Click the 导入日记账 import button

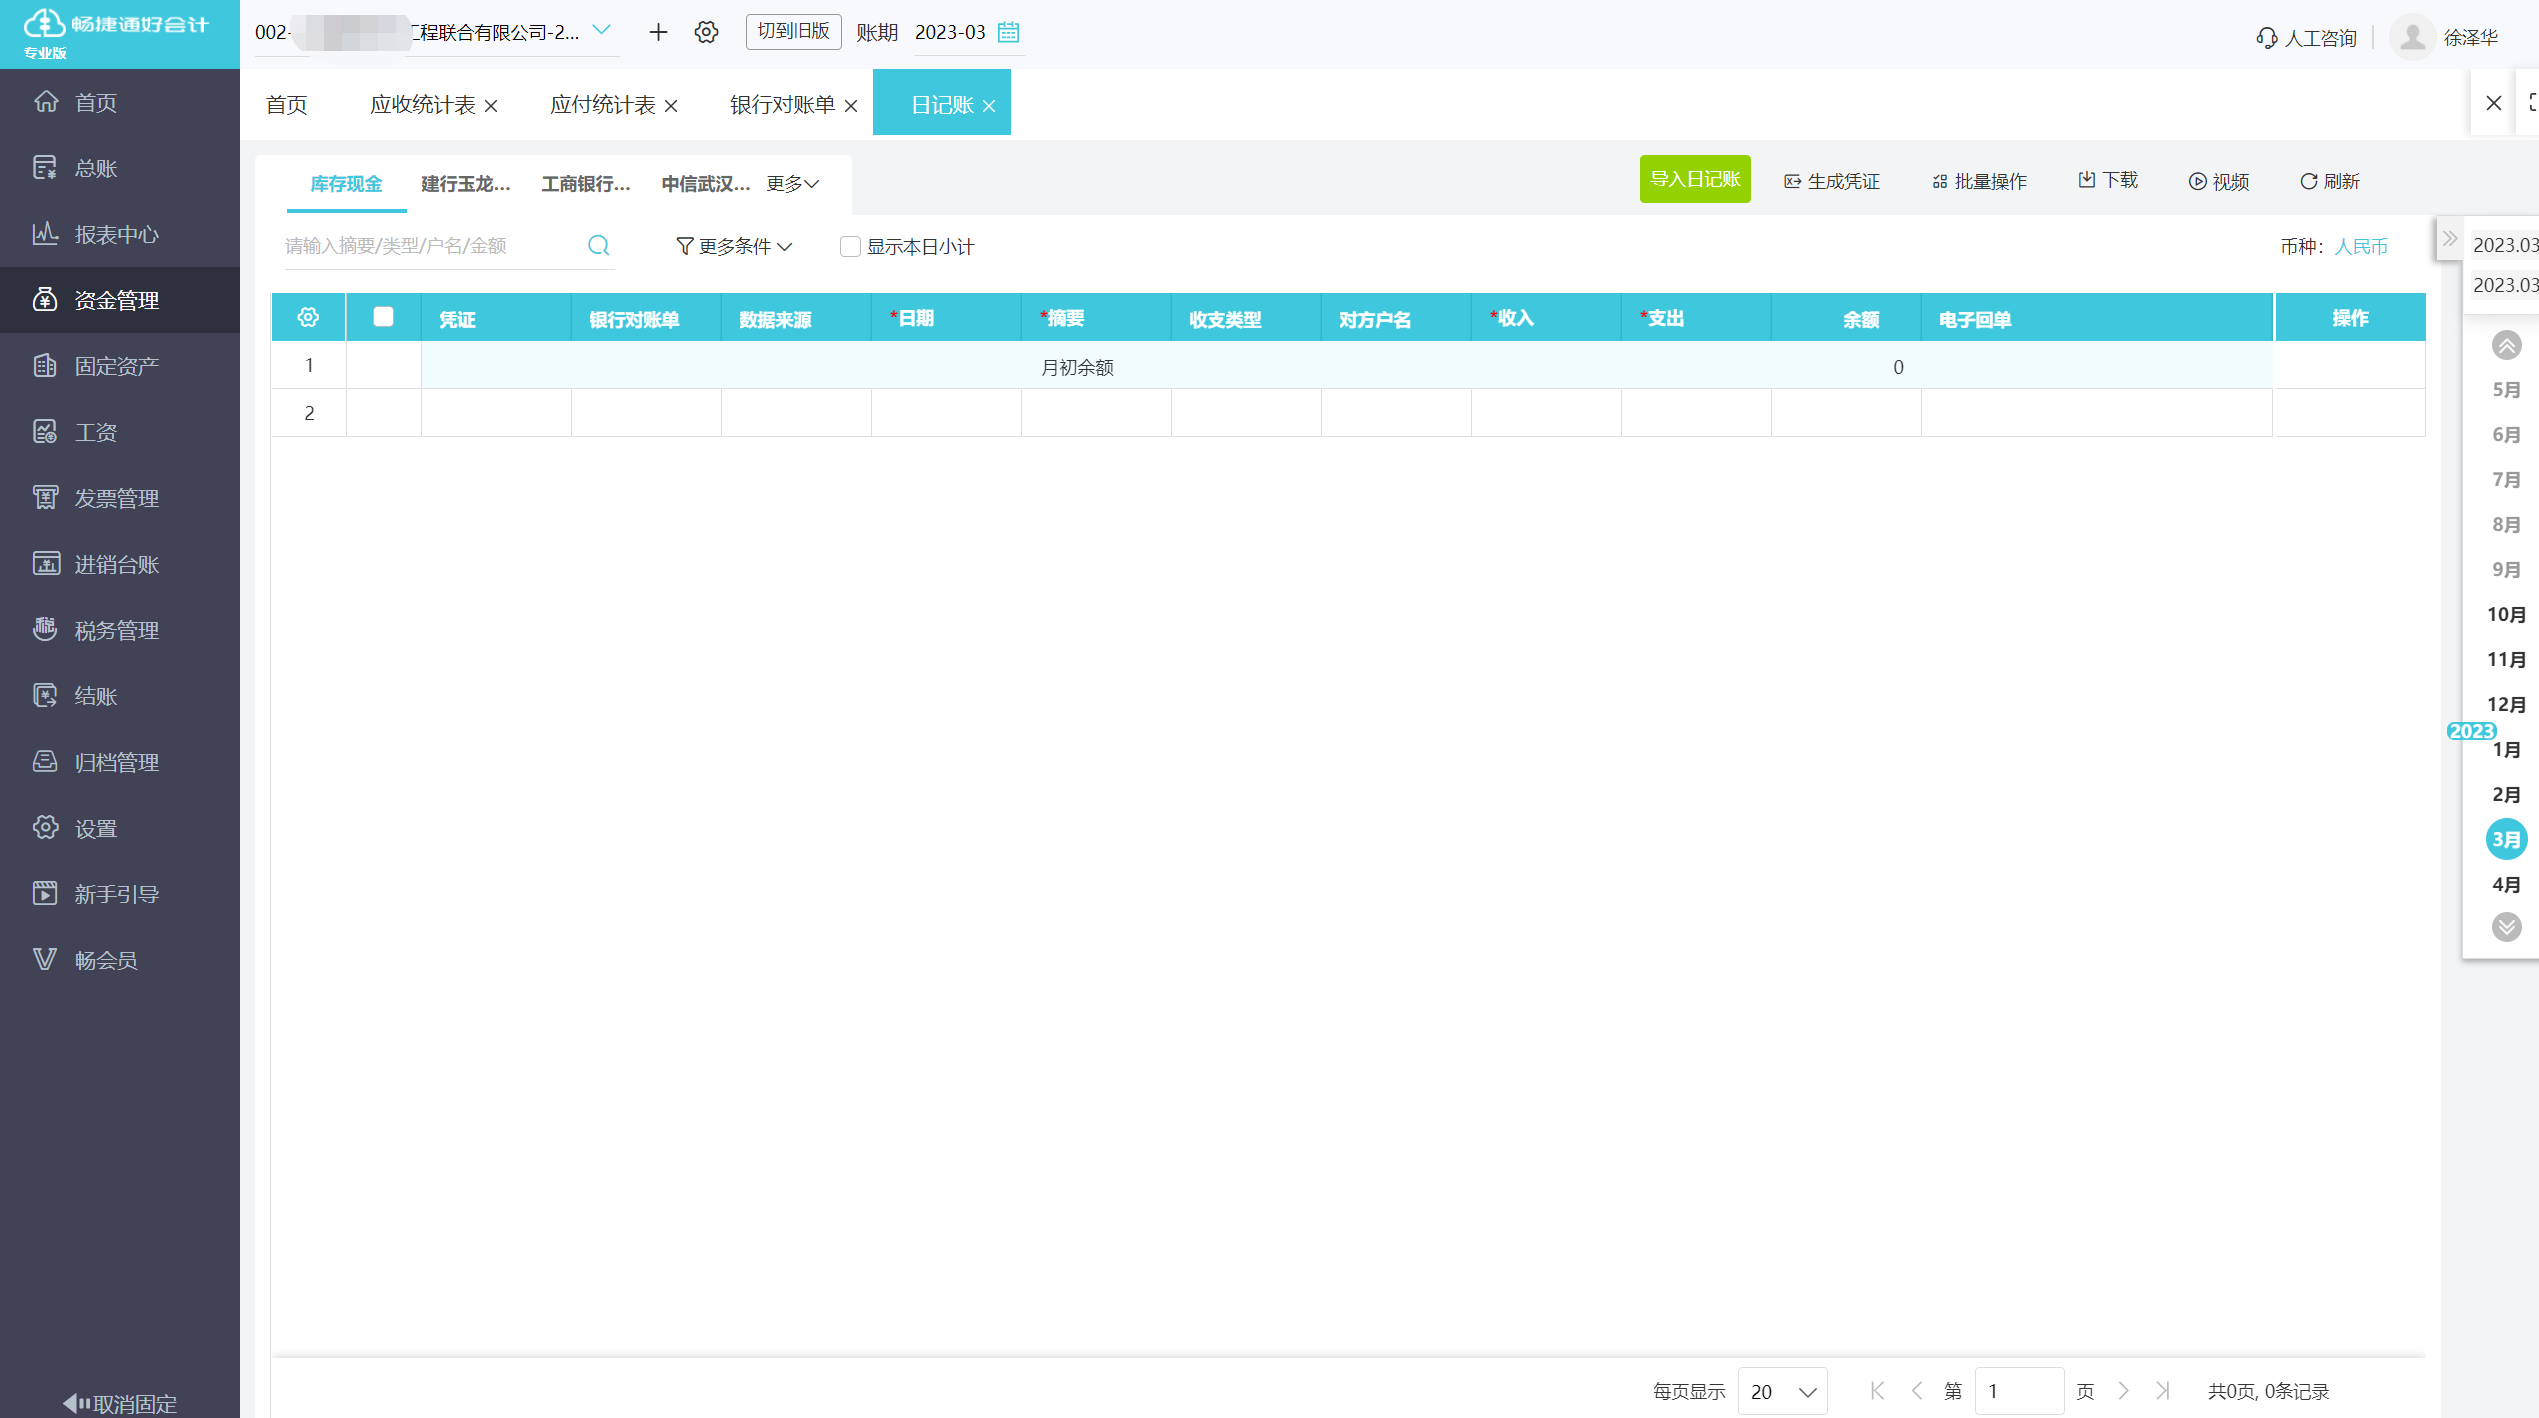point(1695,180)
